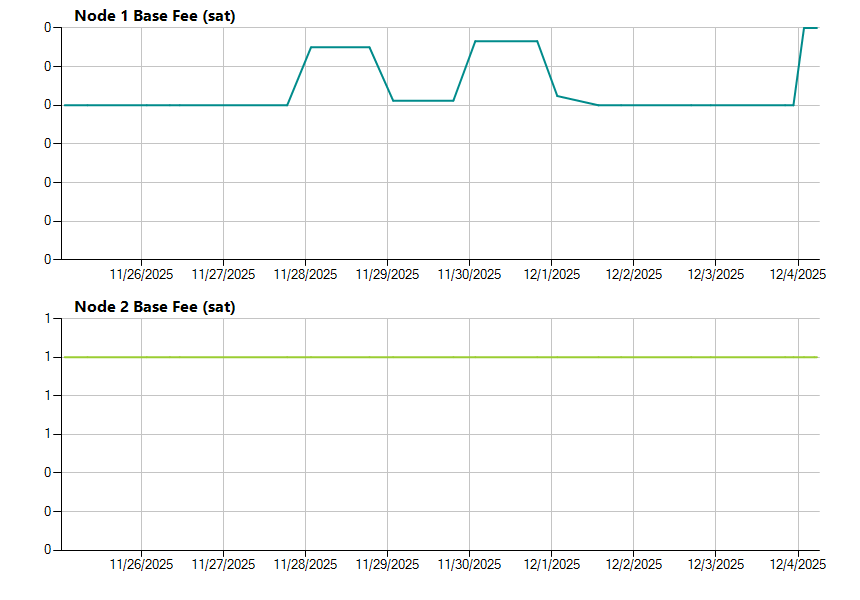Click Node 1 line's second plateau after 11/30
The image size is (860, 600).
pos(505,41)
